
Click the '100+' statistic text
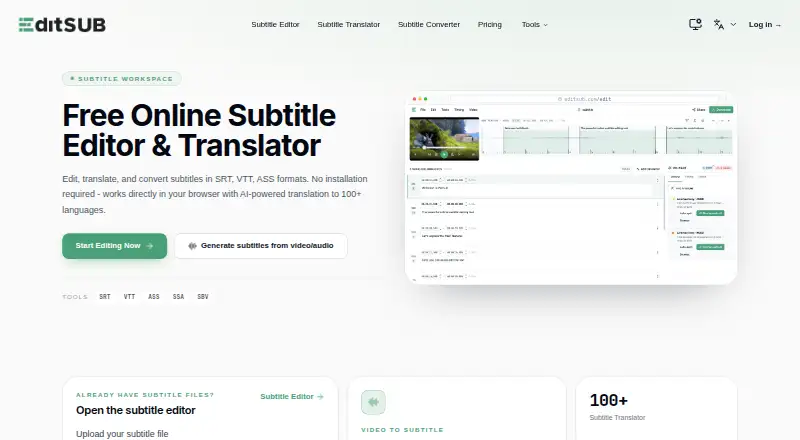(608, 400)
